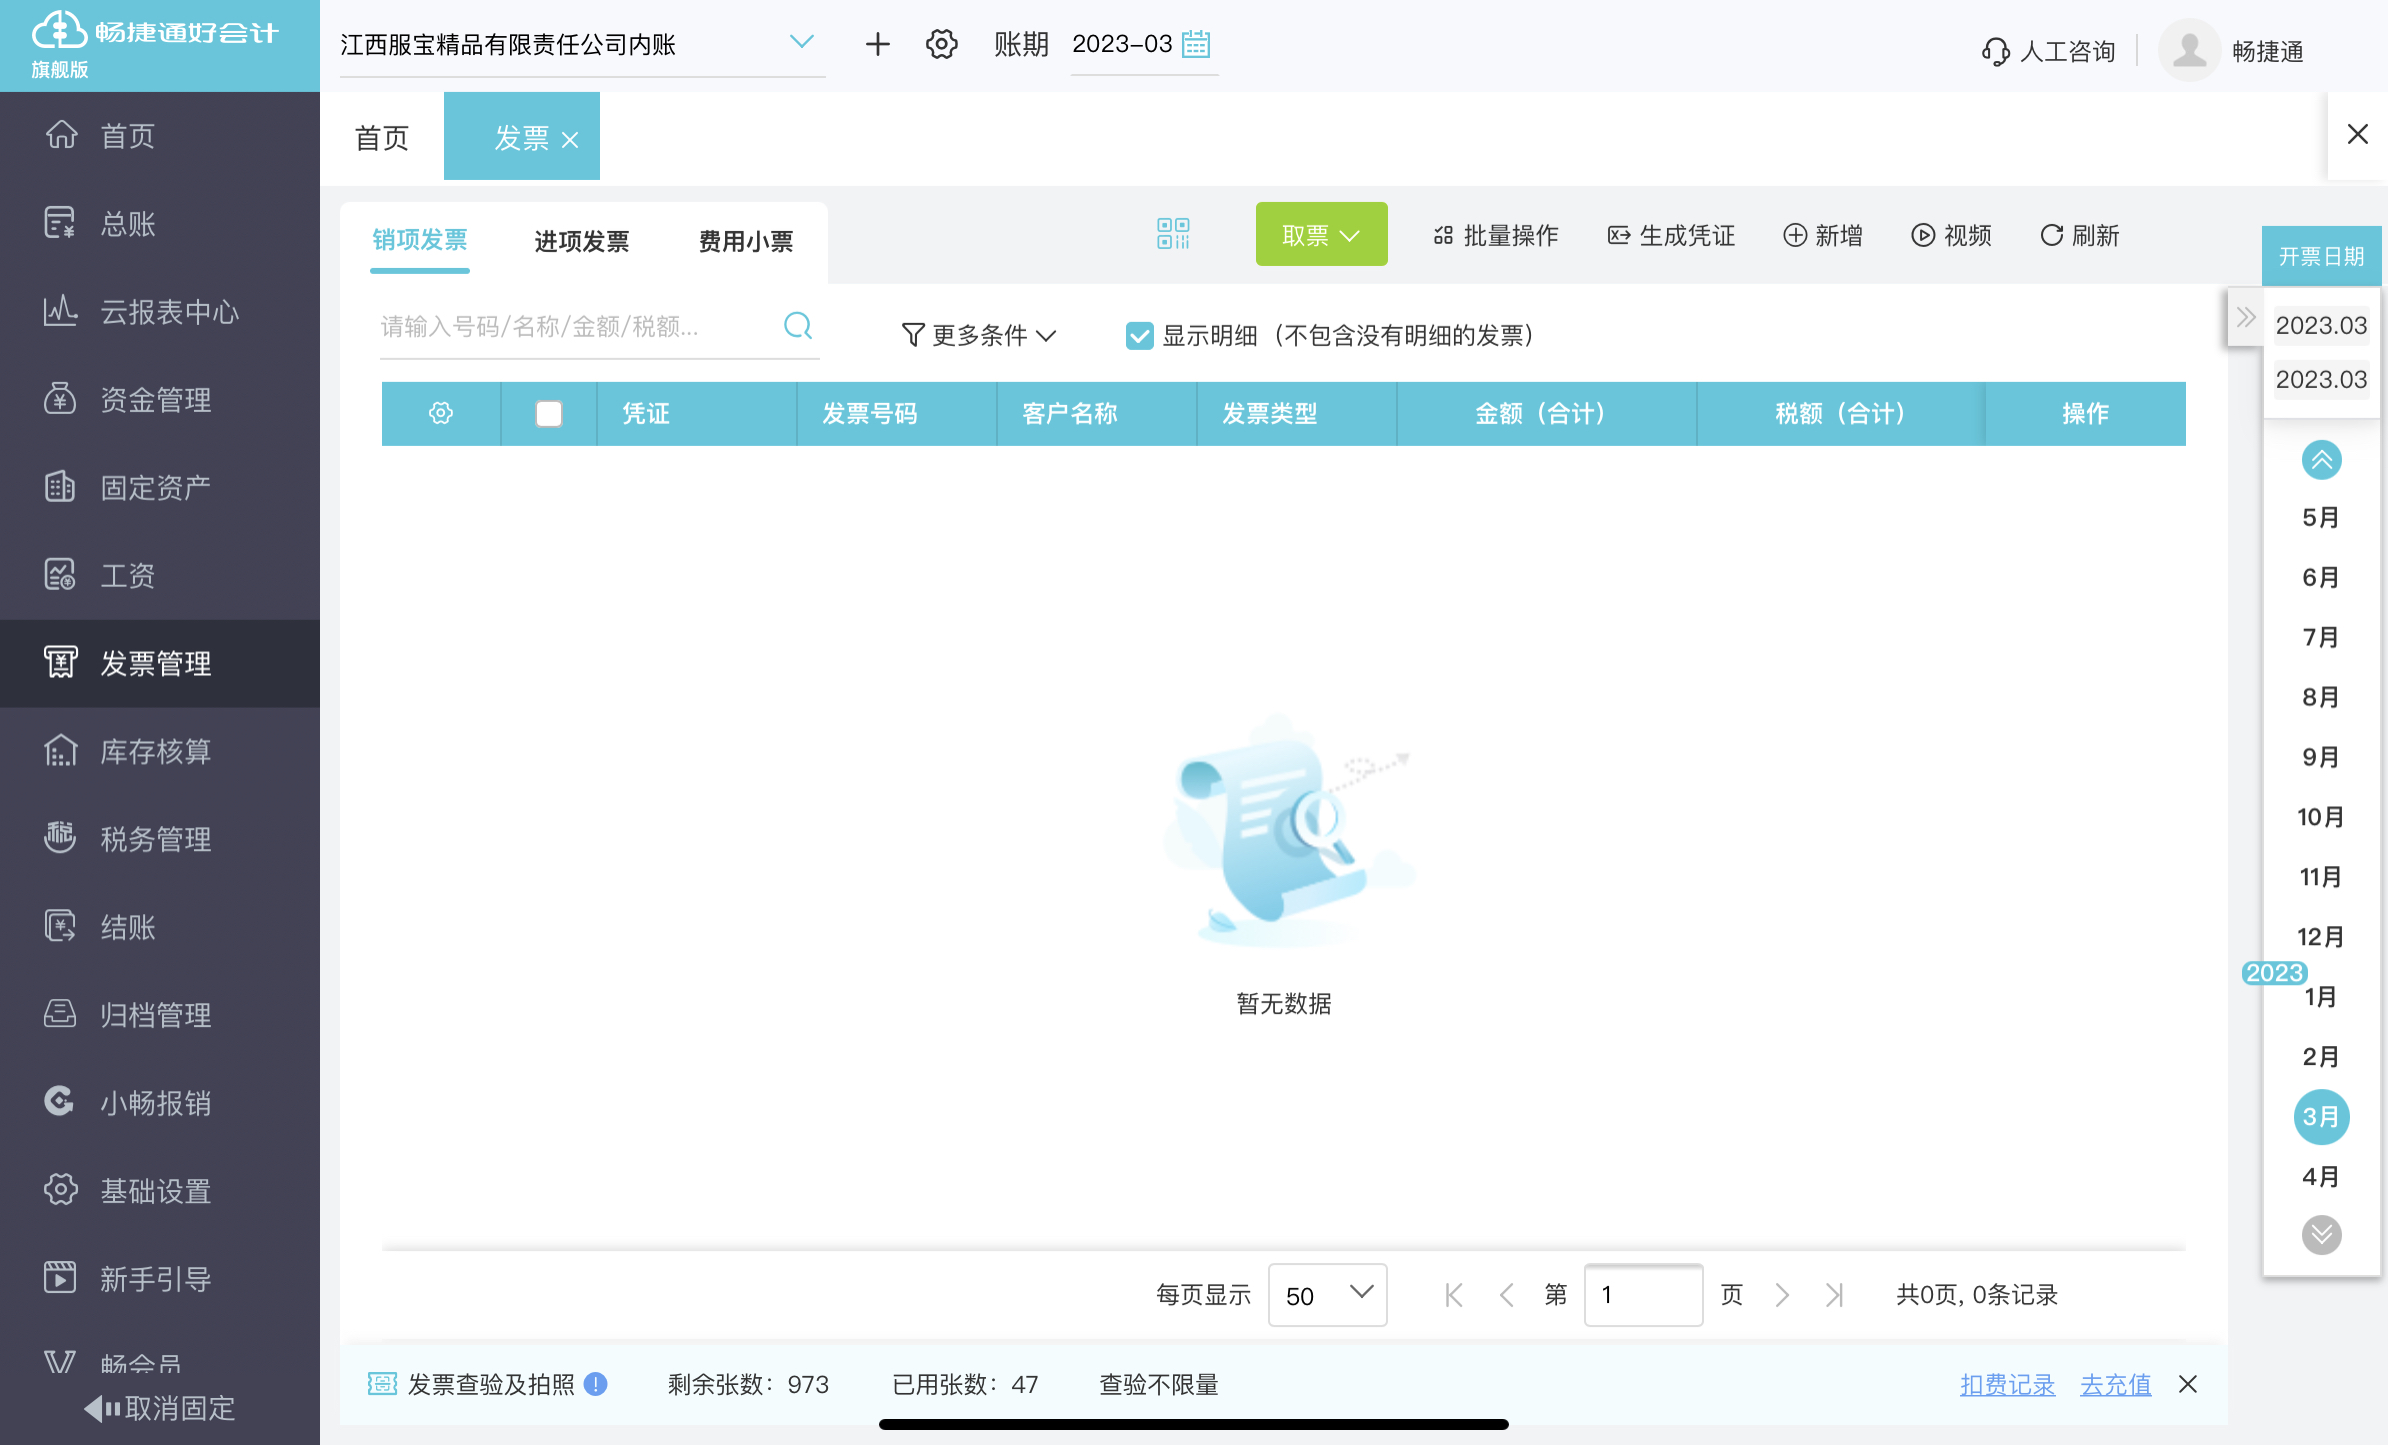Click the 扣费记录 deduction records link
2388x1445 pixels.
tap(2006, 1382)
